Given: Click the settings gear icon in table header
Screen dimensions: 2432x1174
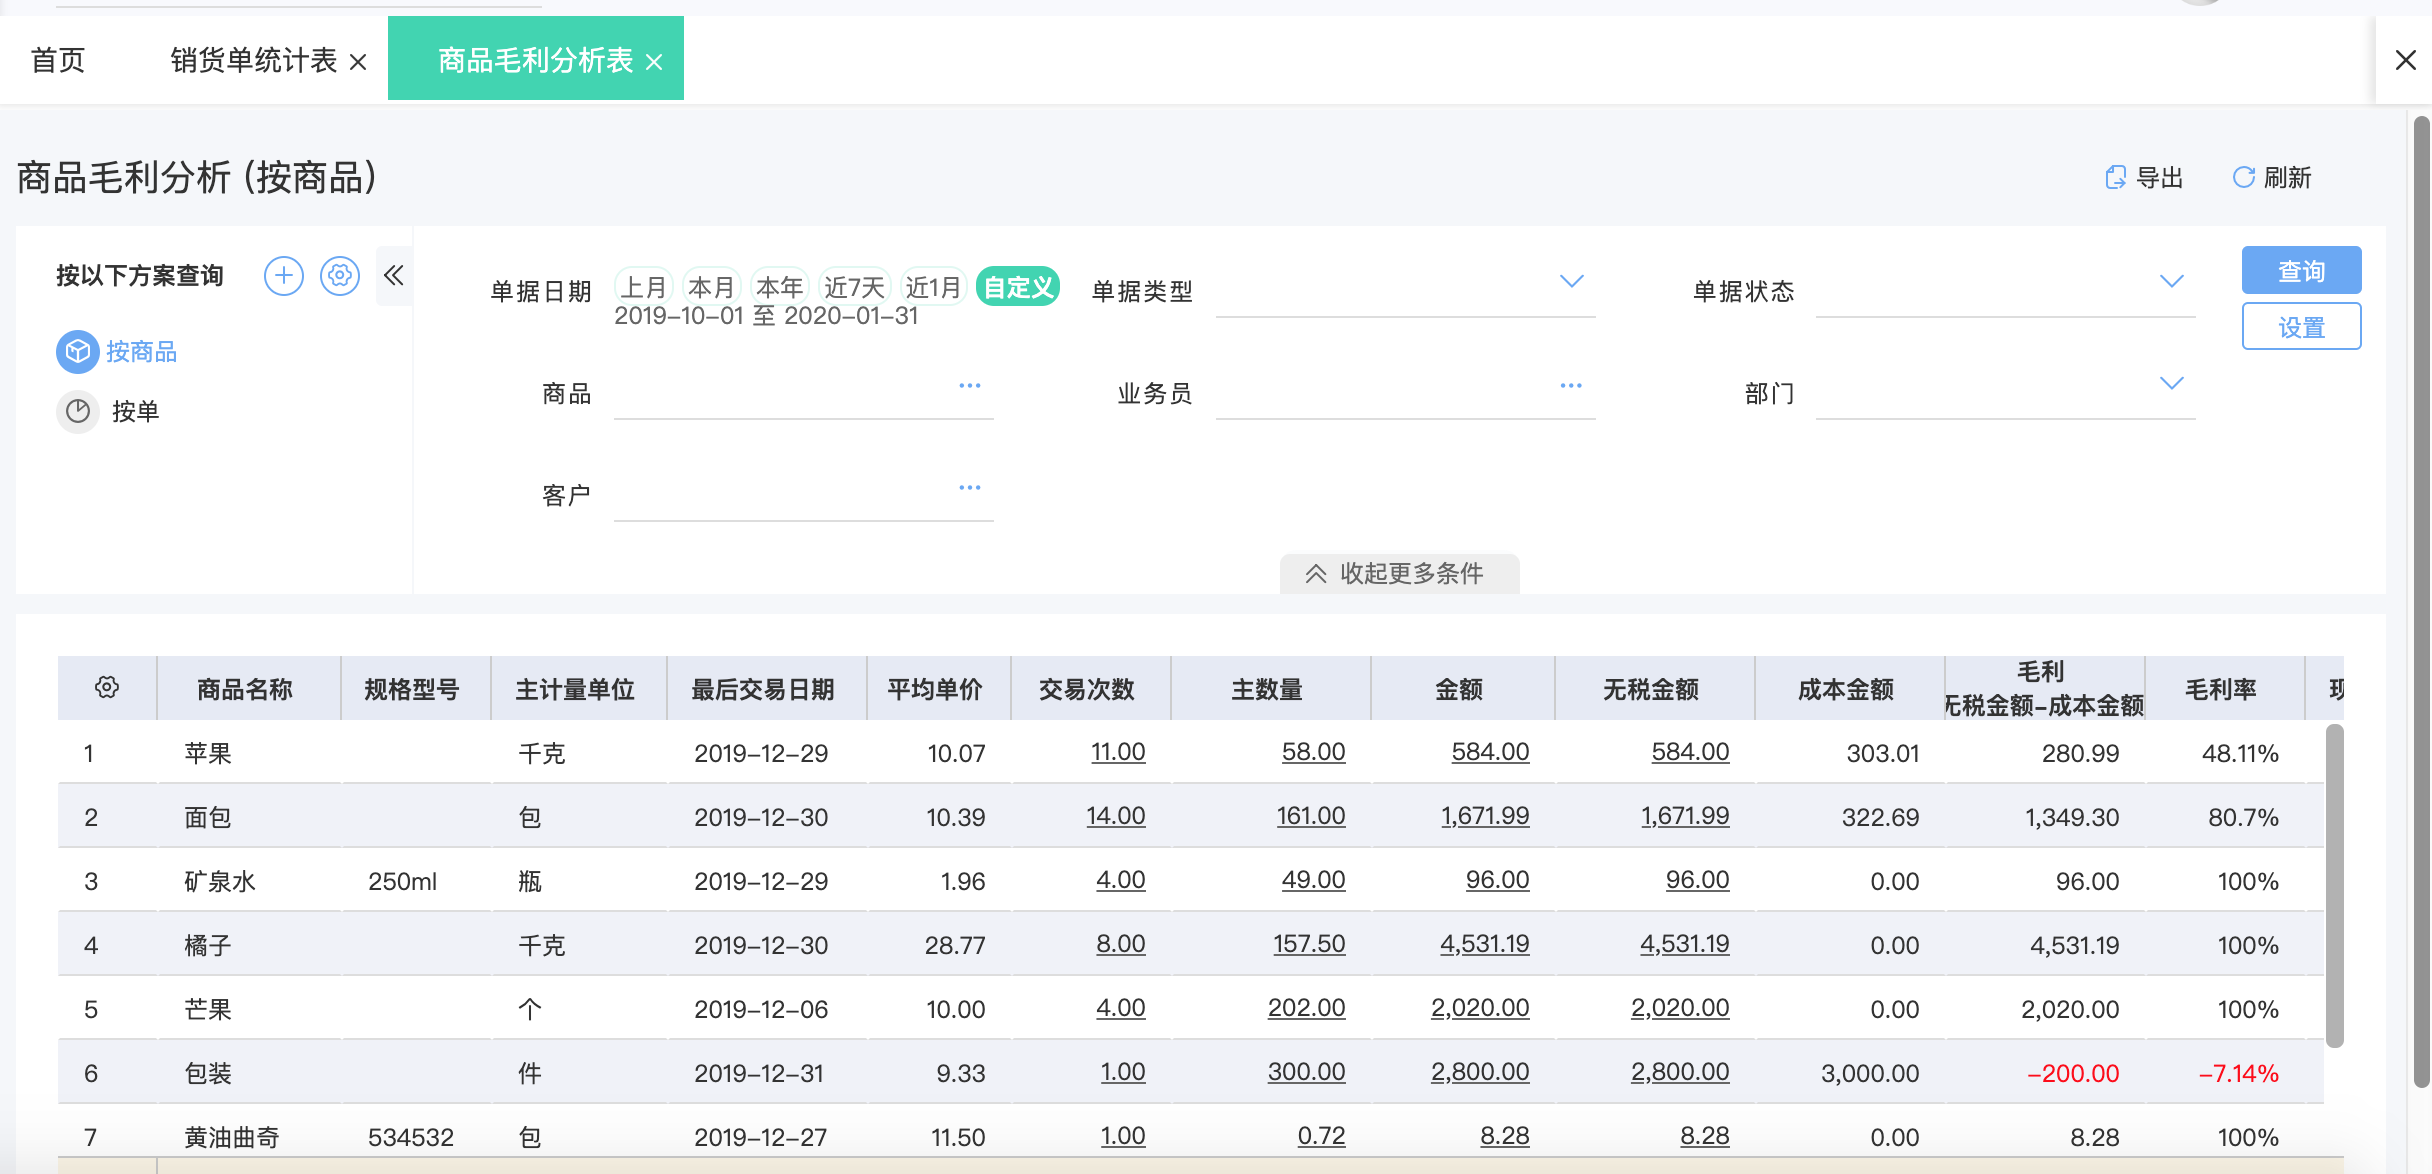Looking at the screenshot, I should click(107, 687).
